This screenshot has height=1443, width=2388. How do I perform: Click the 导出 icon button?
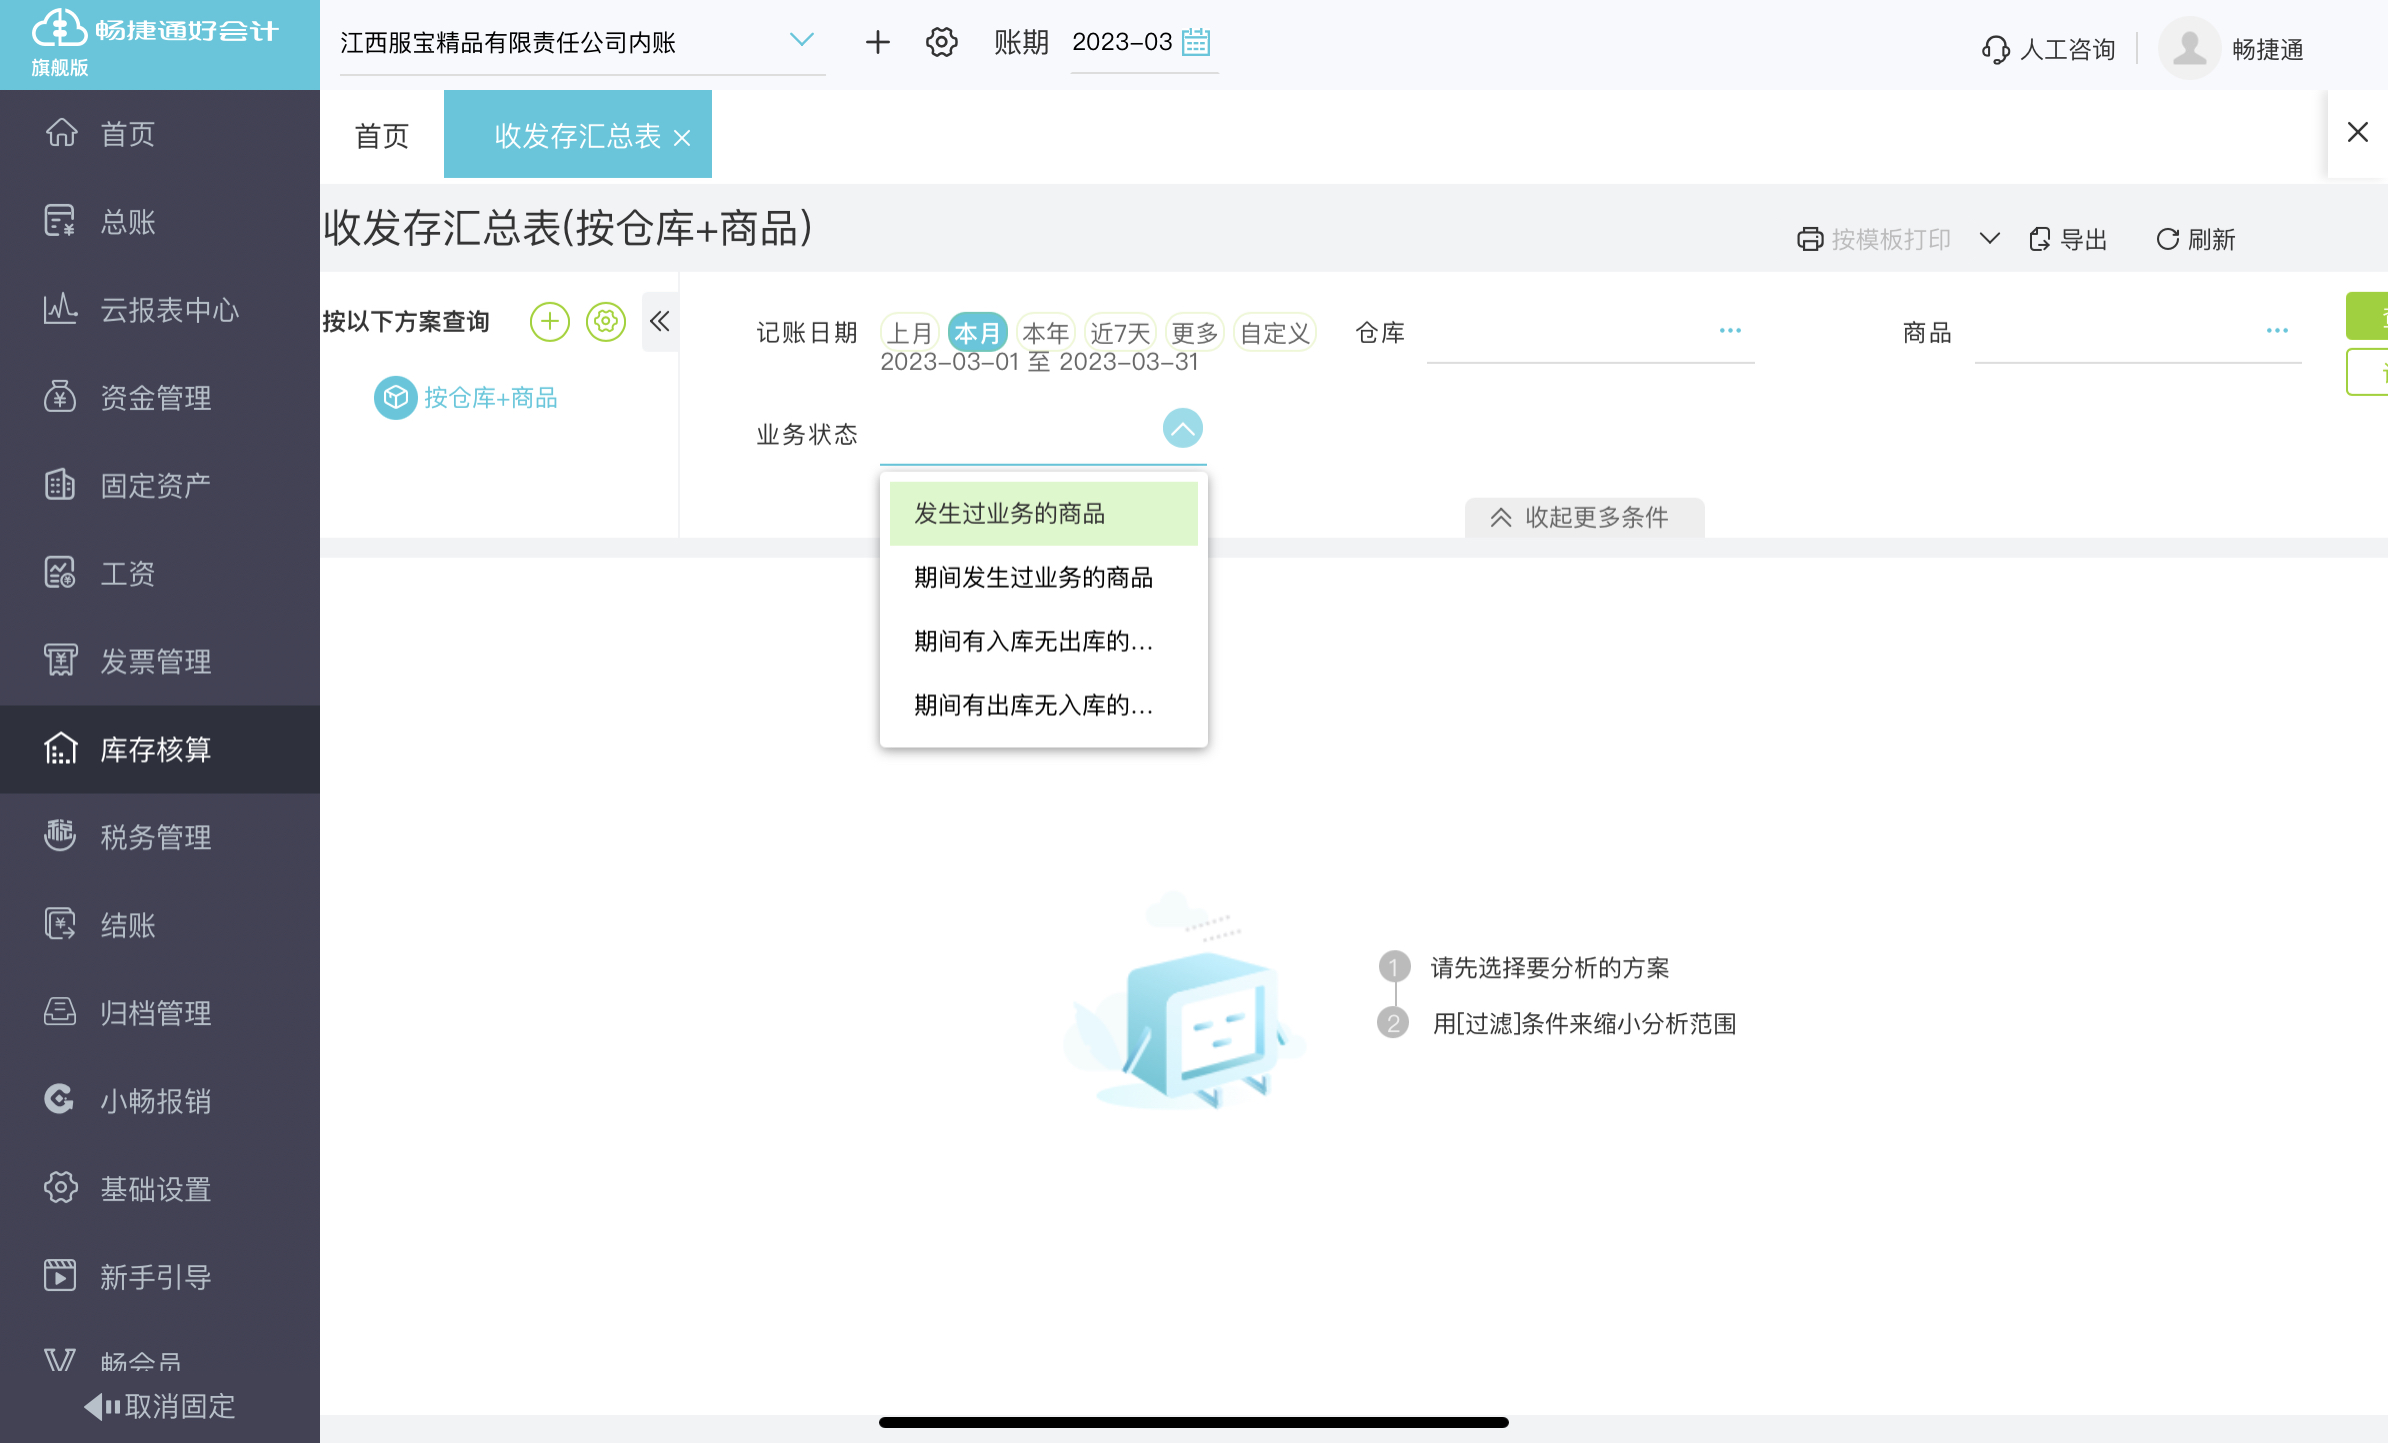click(x=2040, y=239)
